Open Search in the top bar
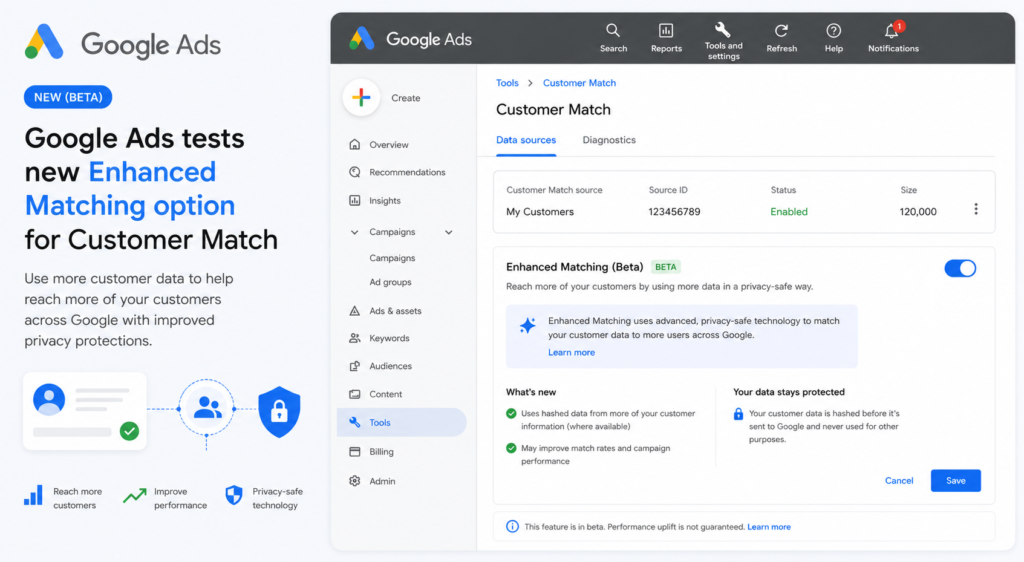1024x562 pixels. (613, 38)
